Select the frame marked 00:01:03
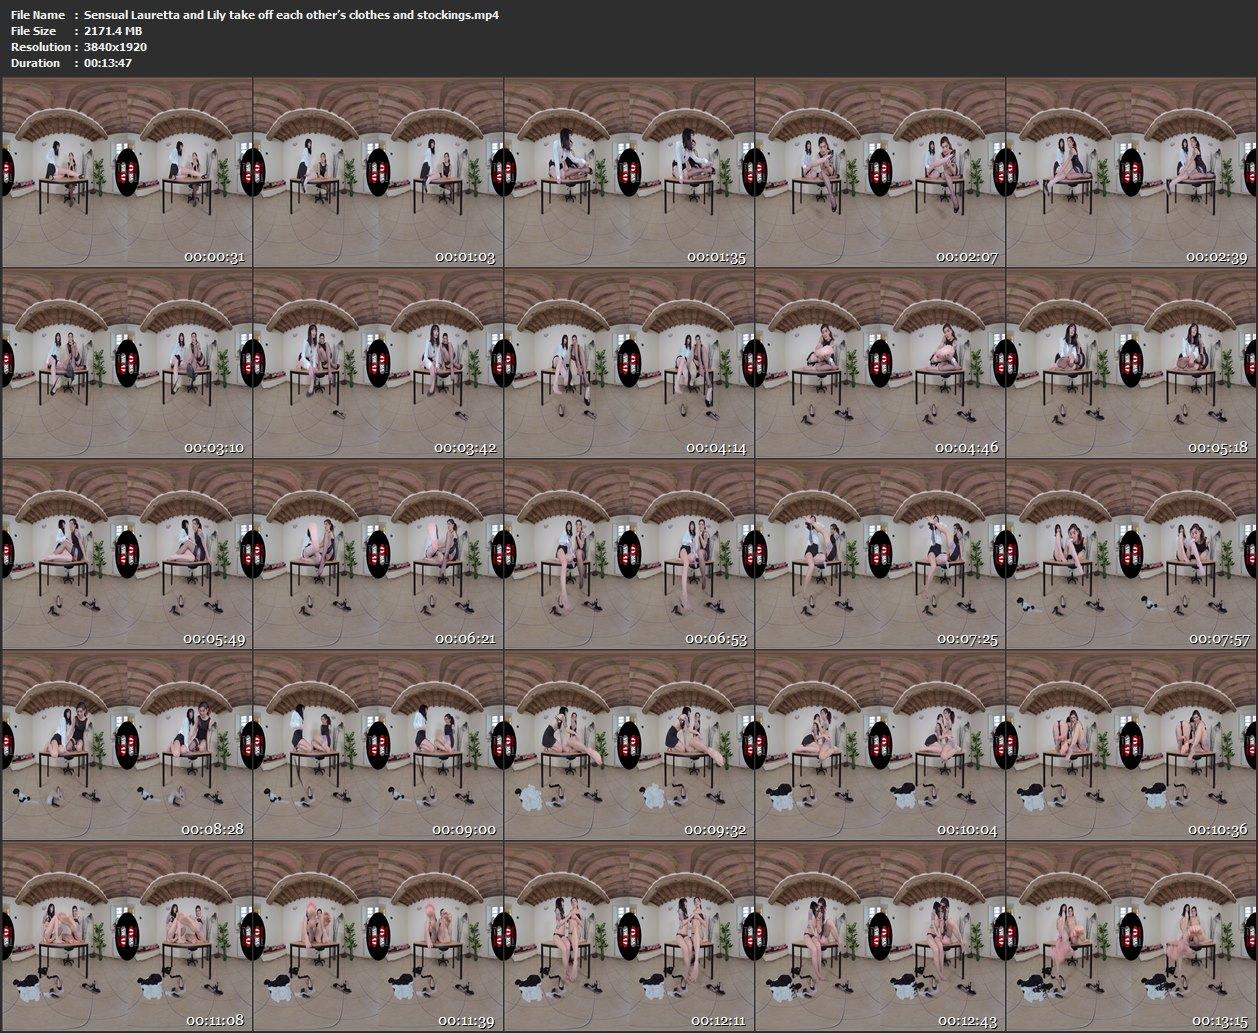Image resolution: width=1258 pixels, height=1033 pixels. click(x=378, y=173)
